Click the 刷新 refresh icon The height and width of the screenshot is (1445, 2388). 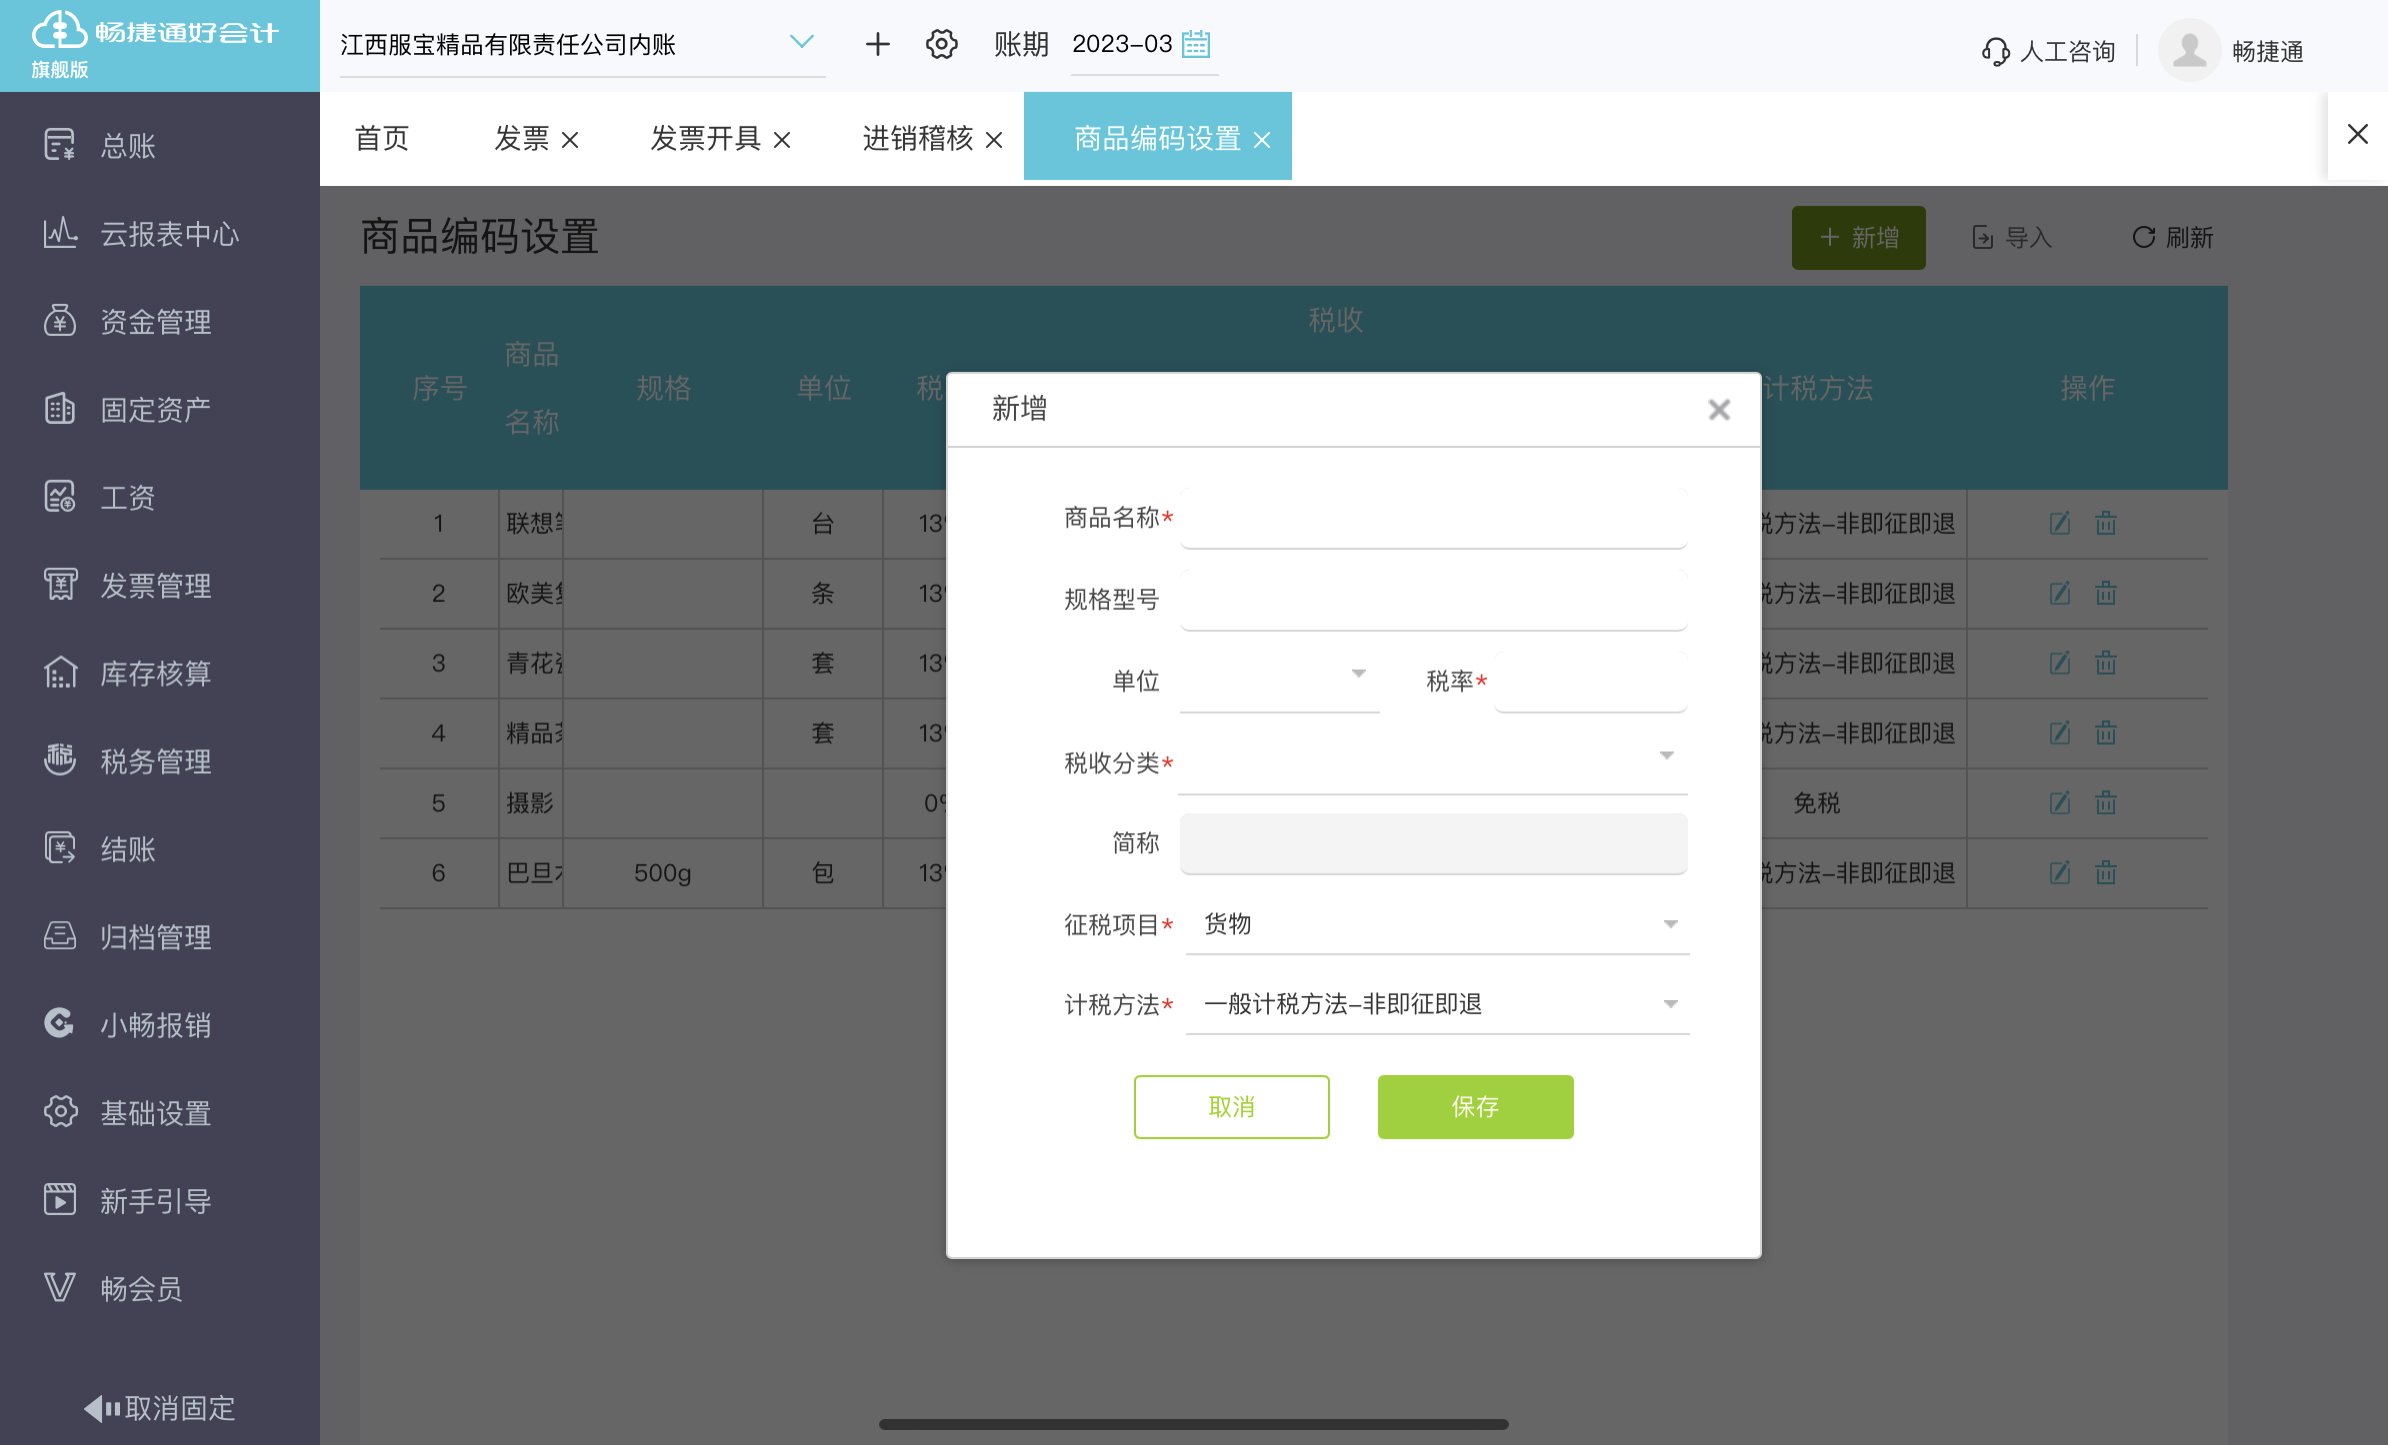click(x=2144, y=237)
